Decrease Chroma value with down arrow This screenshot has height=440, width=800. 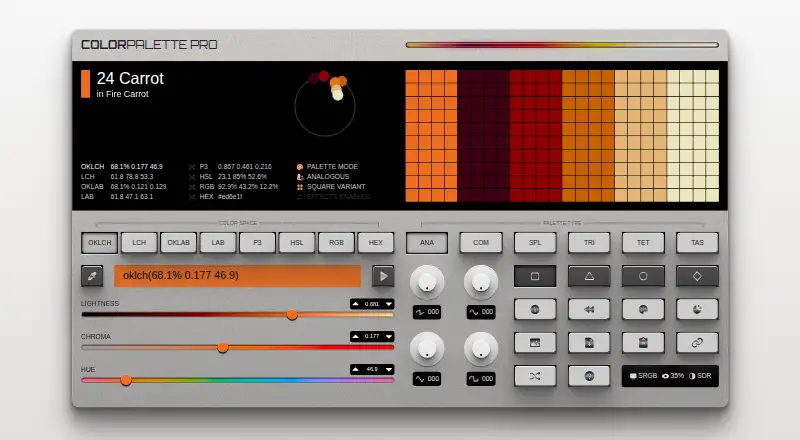point(389,336)
